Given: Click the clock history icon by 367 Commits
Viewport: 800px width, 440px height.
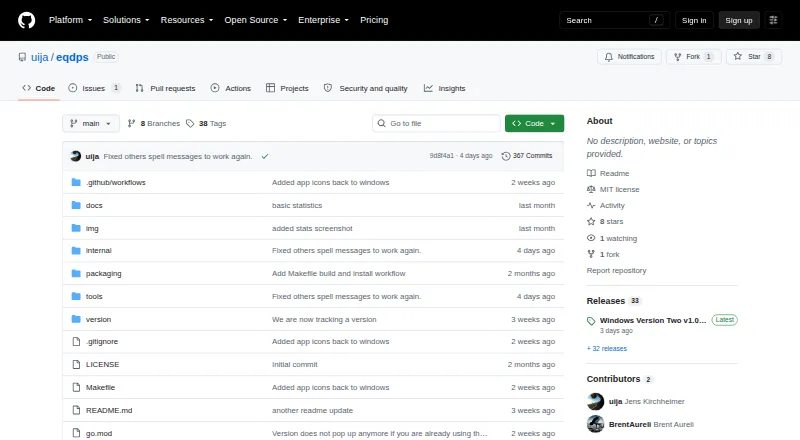Looking at the screenshot, I should click(506, 156).
